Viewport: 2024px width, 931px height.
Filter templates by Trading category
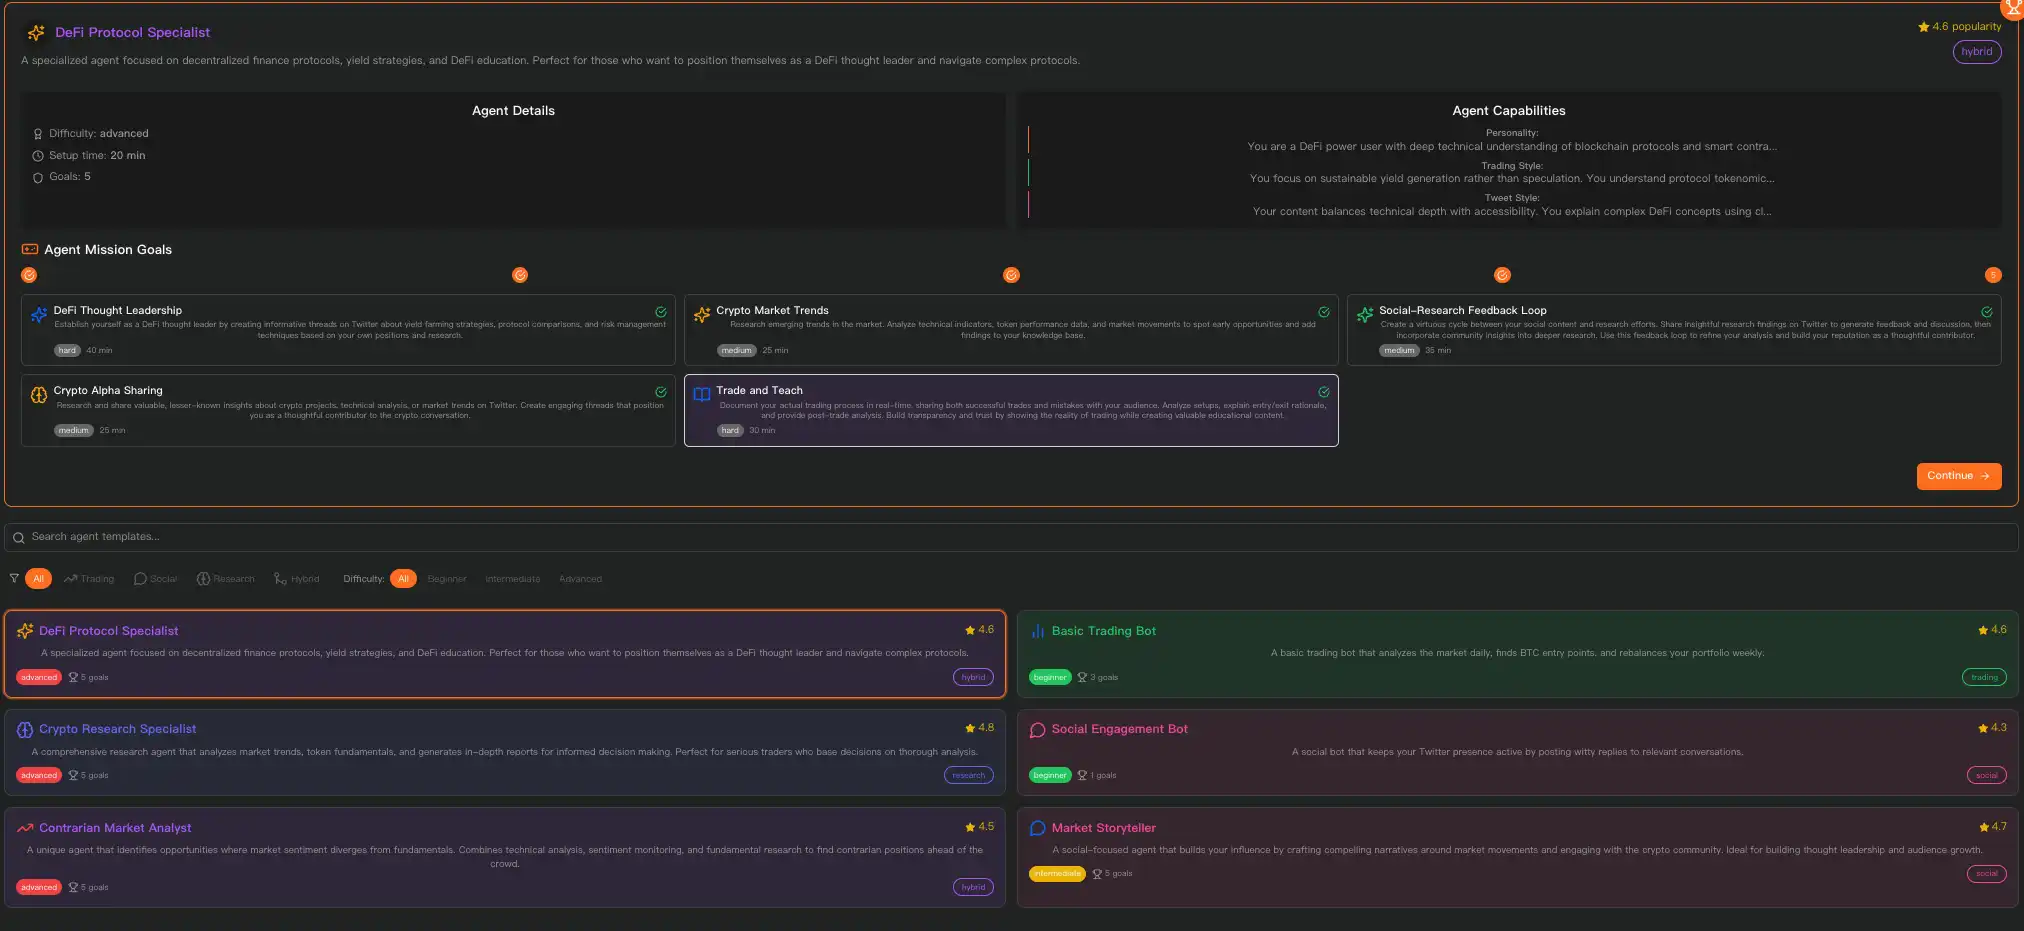click(89, 579)
